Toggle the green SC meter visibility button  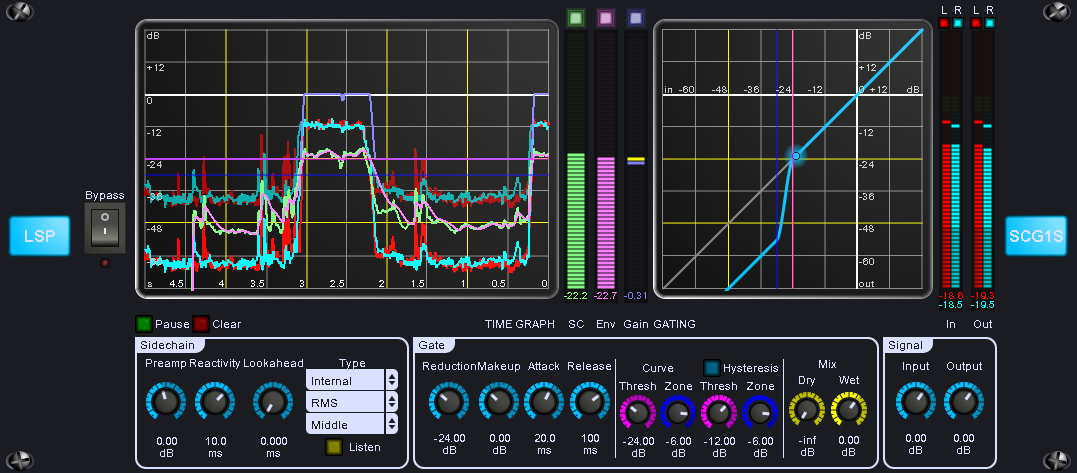pyautogui.click(x=575, y=17)
